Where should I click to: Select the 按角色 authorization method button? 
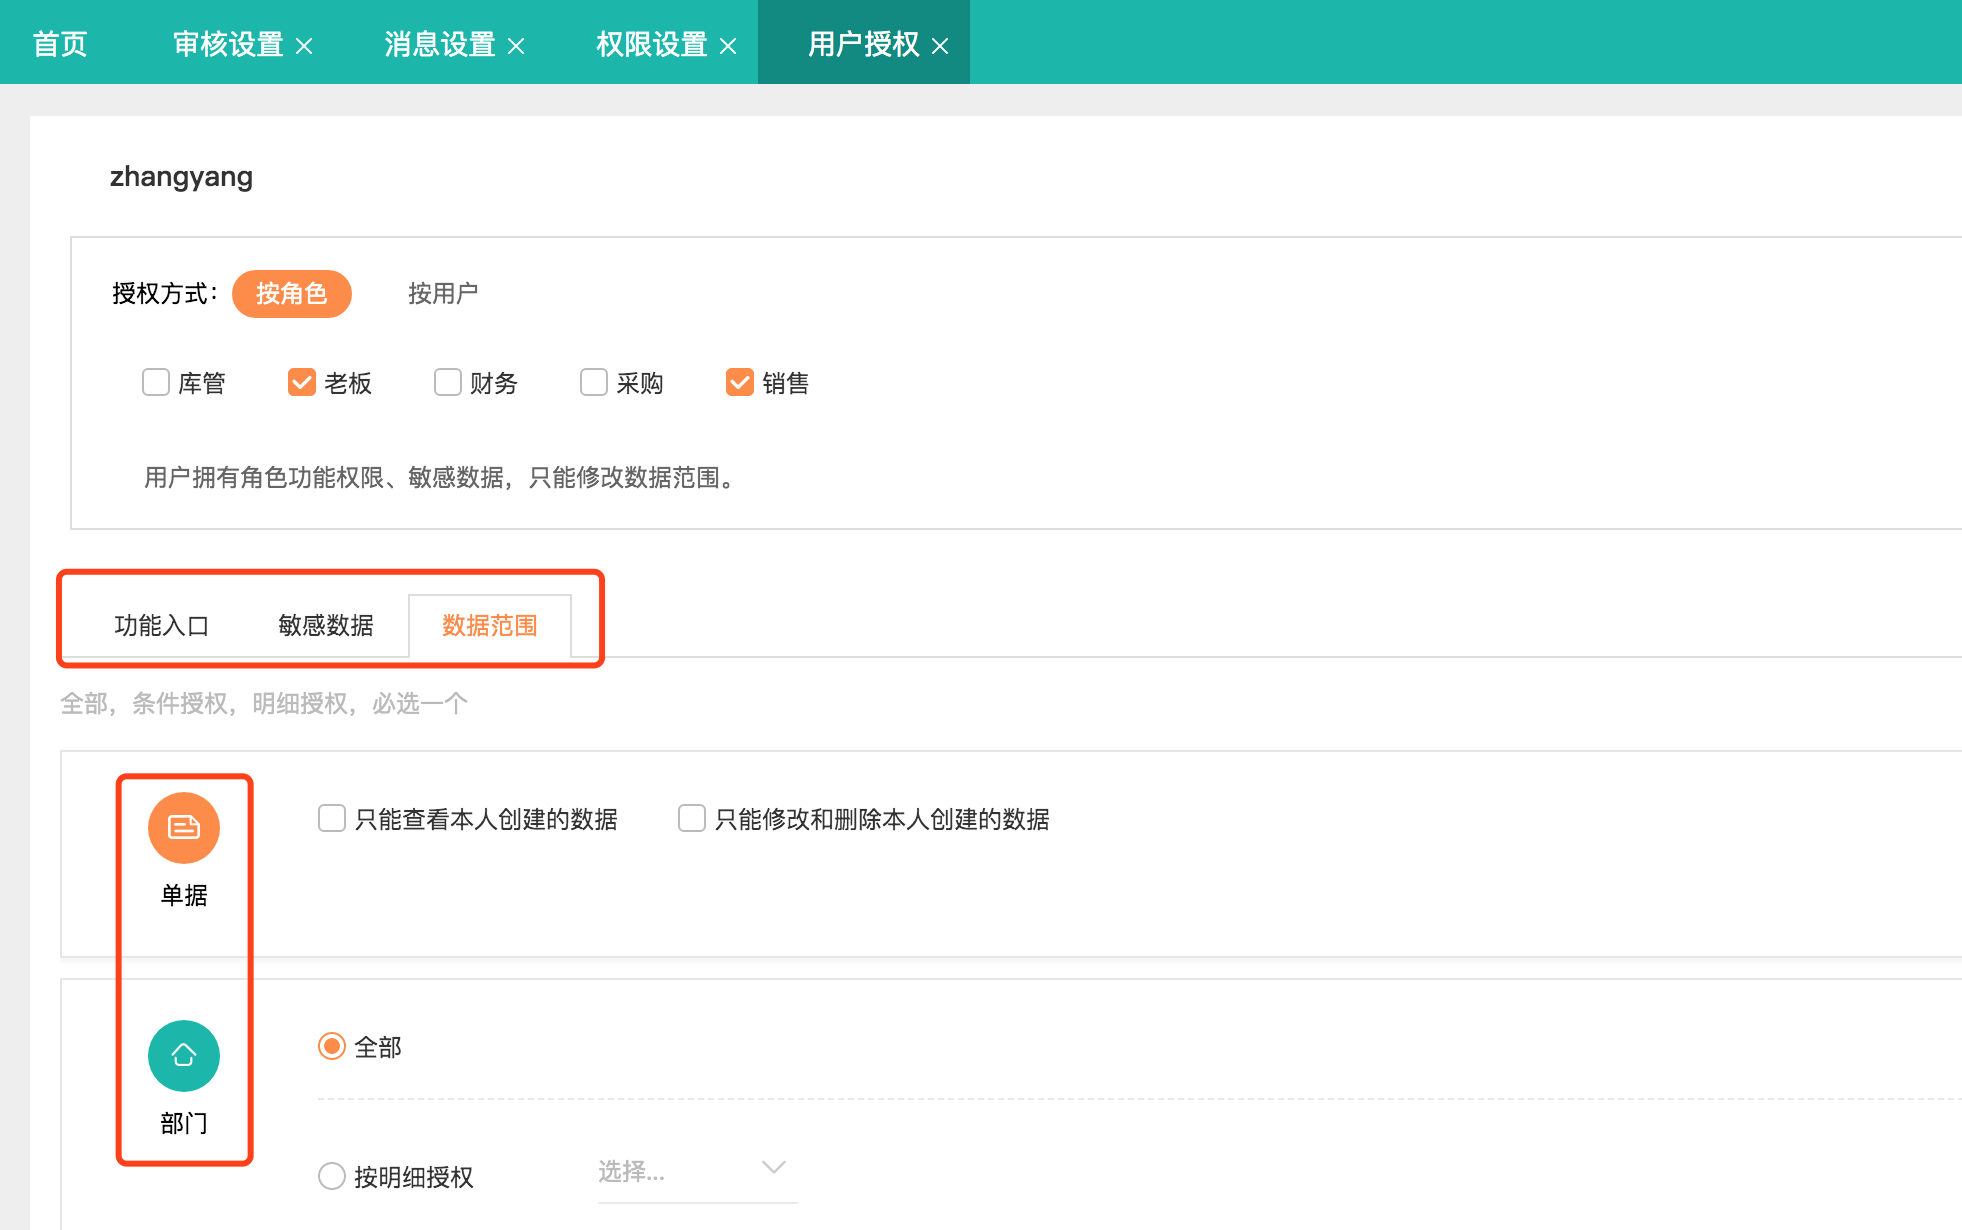pyautogui.click(x=288, y=293)
